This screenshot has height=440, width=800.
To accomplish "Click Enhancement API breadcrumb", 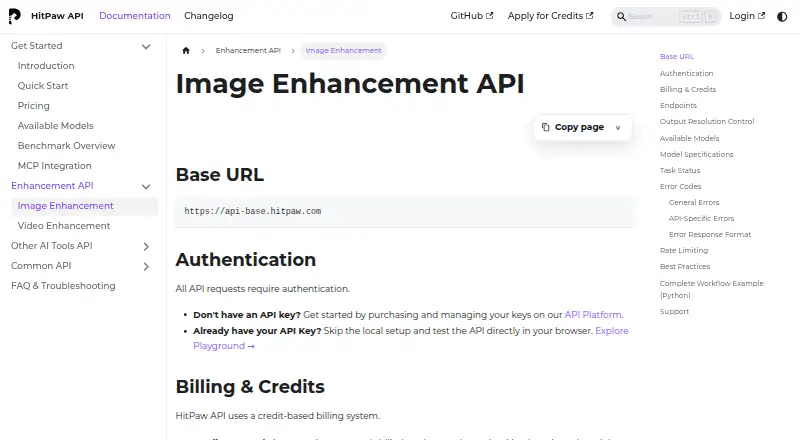I will (x=248, y=51).
